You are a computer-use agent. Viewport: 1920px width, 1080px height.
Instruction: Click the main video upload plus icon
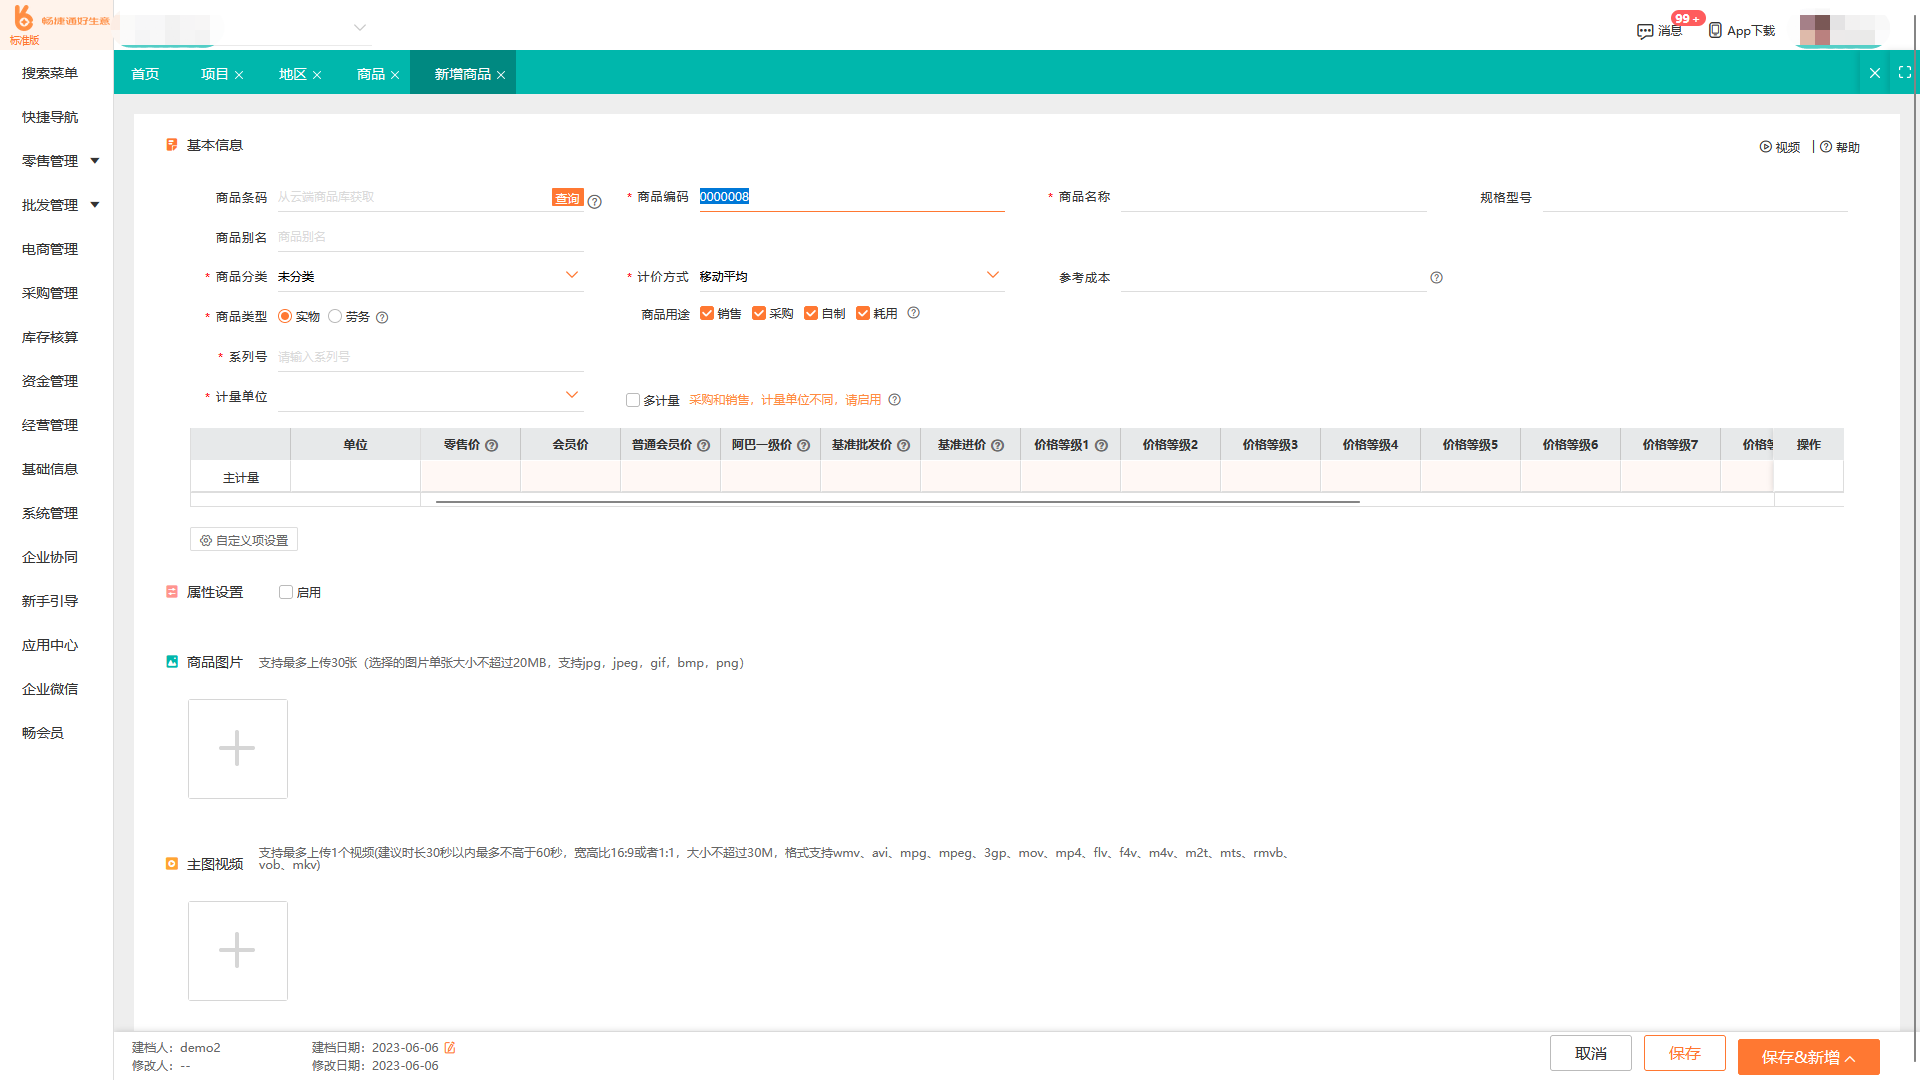pos(239,948)
